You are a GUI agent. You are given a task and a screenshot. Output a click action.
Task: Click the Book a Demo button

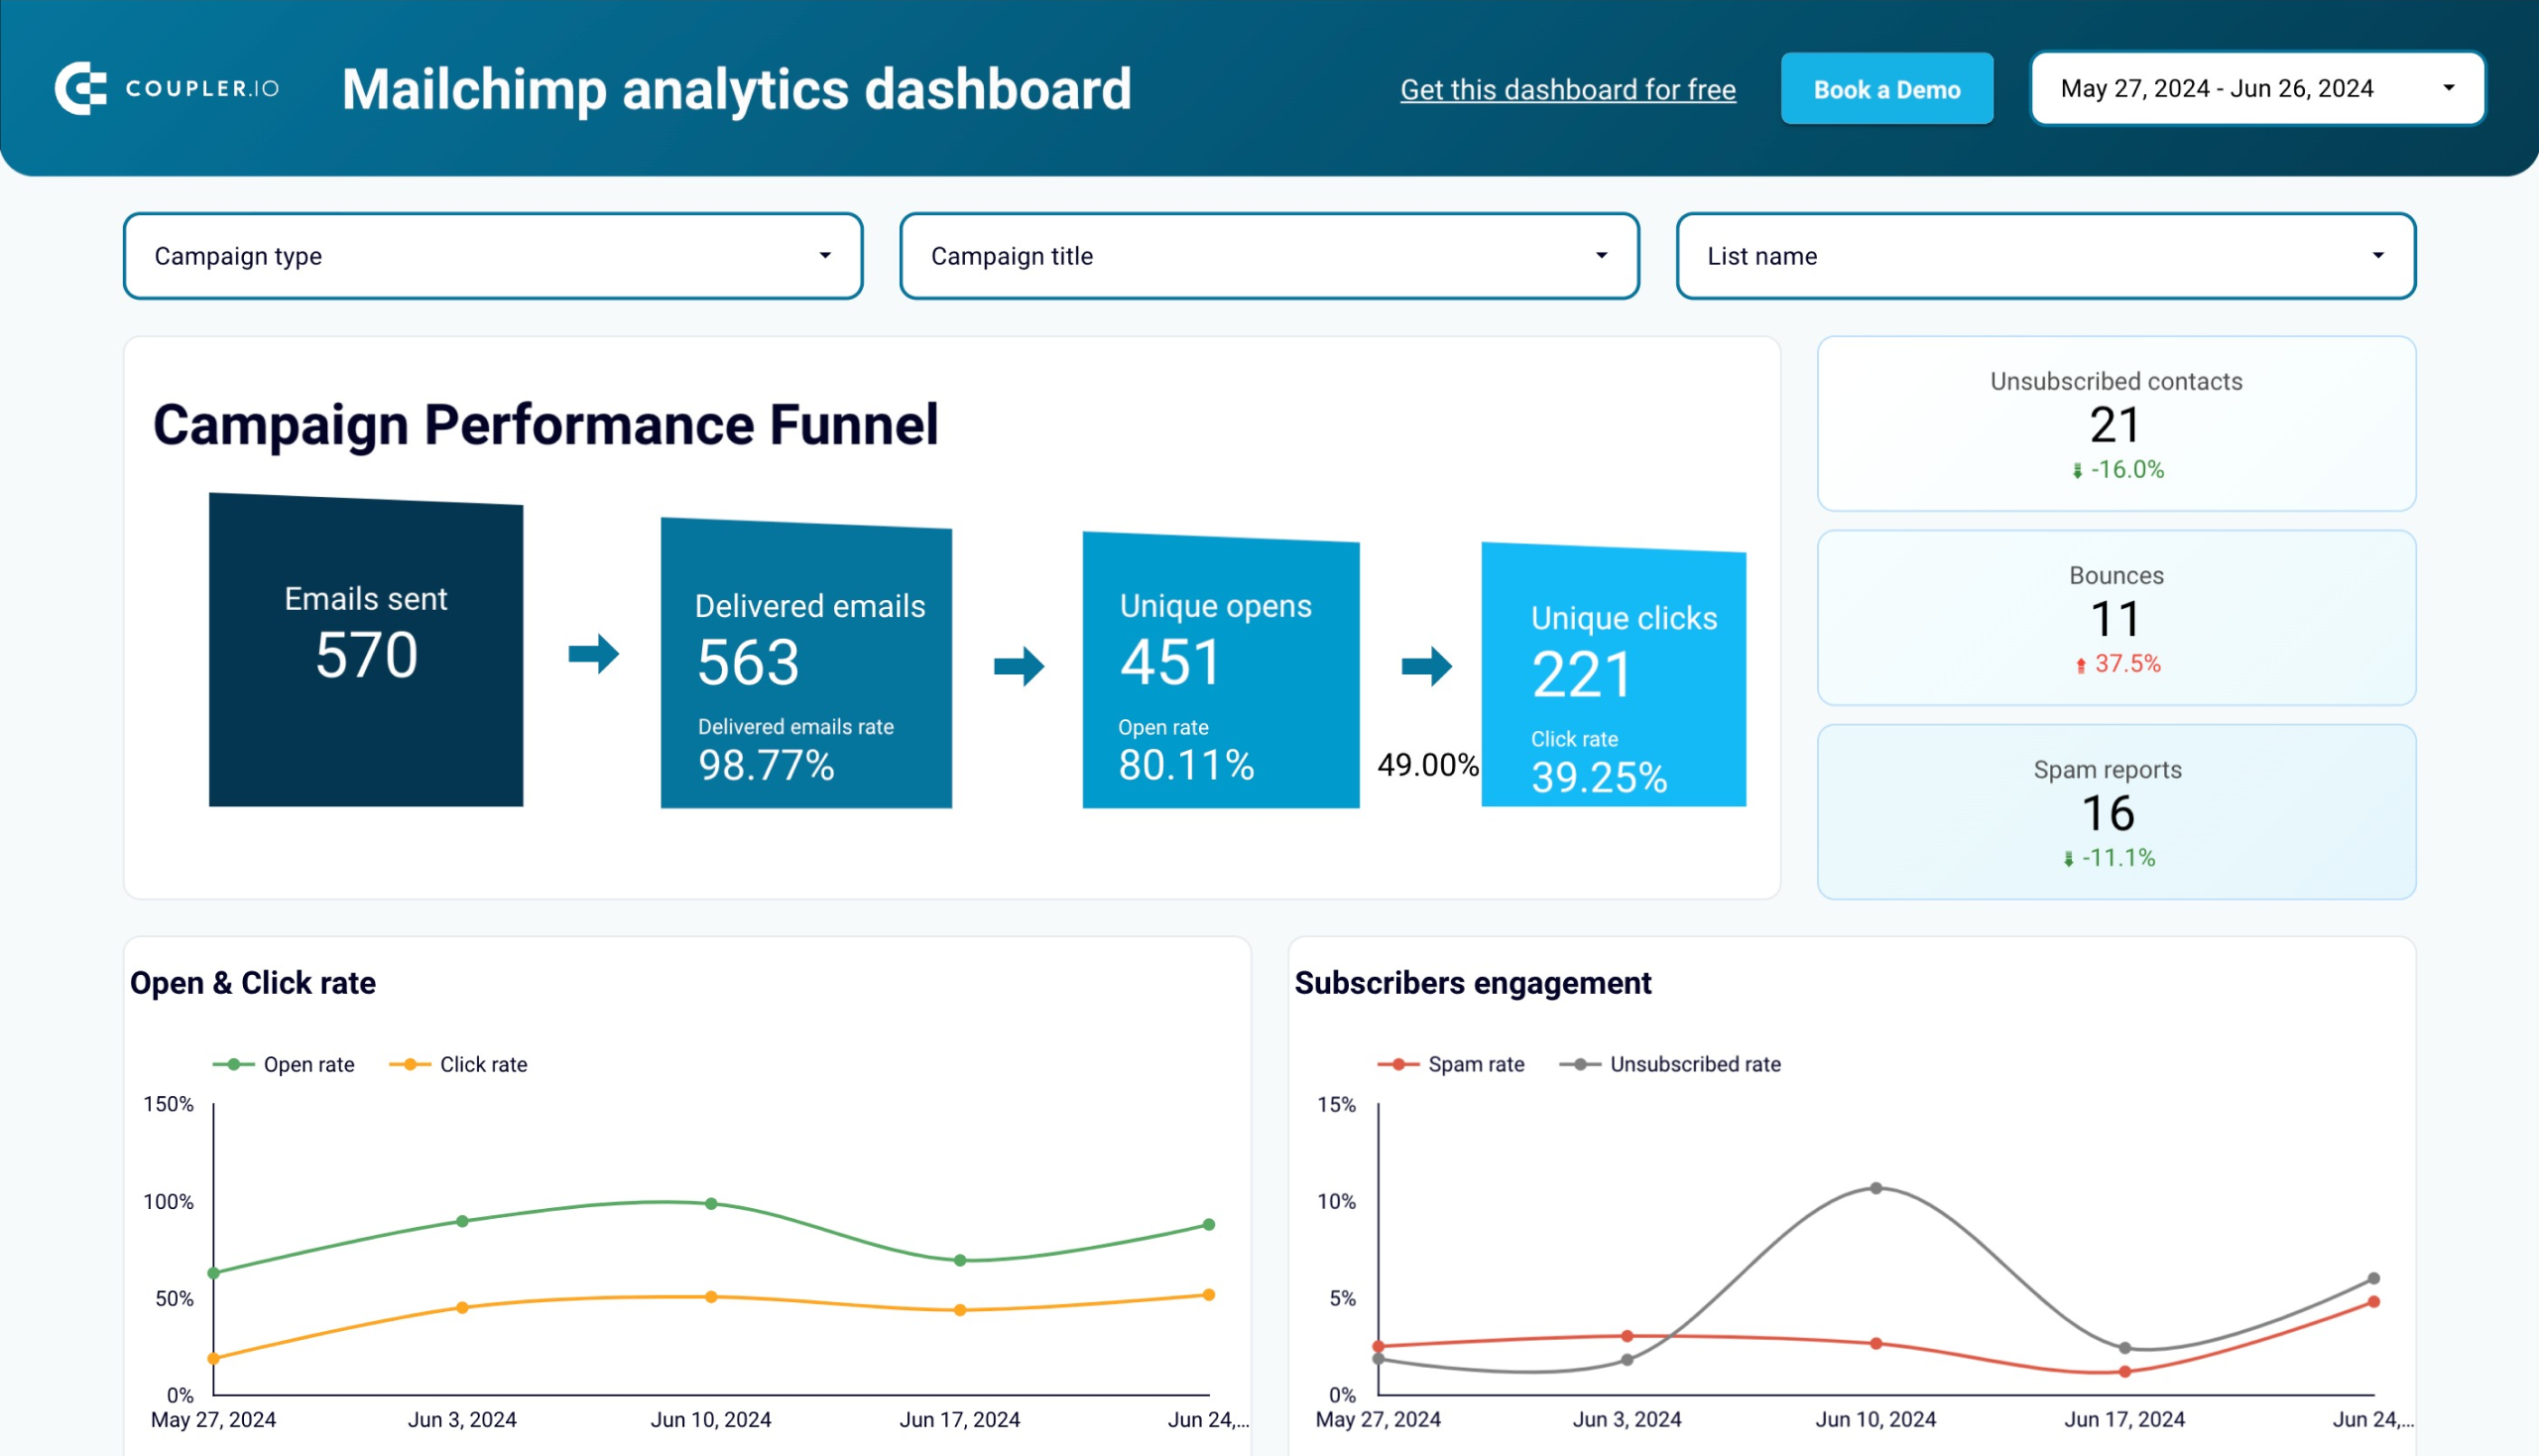tap(1886, 87)
